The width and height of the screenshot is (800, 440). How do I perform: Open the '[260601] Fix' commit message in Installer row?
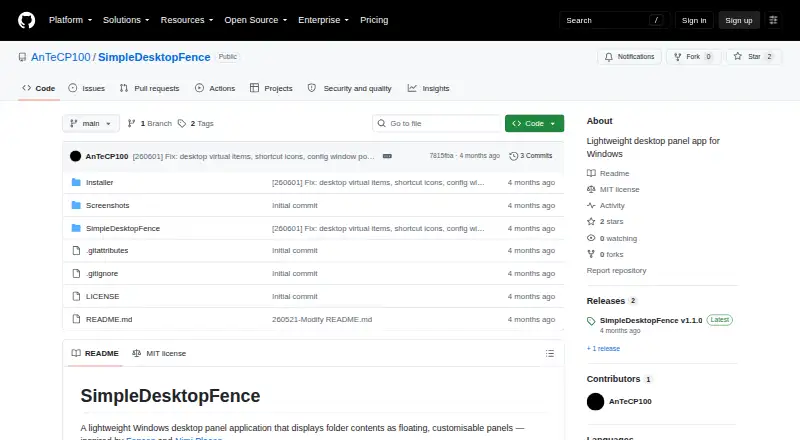click(x=378, y=182)
